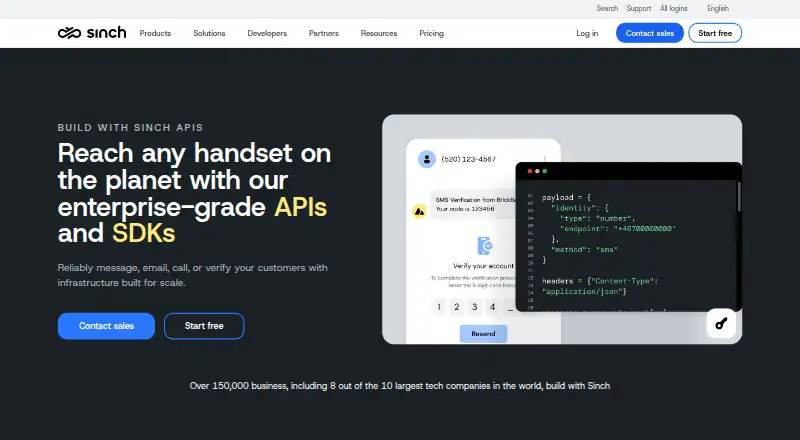This screenshot has height=440, width=800.
Task: Click the phone number (520) 123-4567
Action: click(x=468, y=159)
